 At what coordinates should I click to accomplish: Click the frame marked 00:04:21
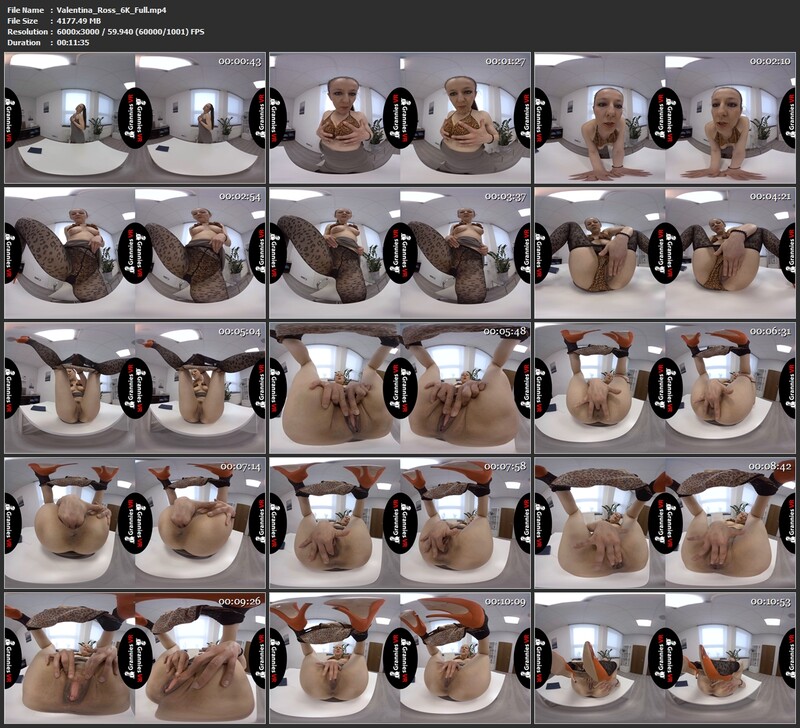(665, 252)
